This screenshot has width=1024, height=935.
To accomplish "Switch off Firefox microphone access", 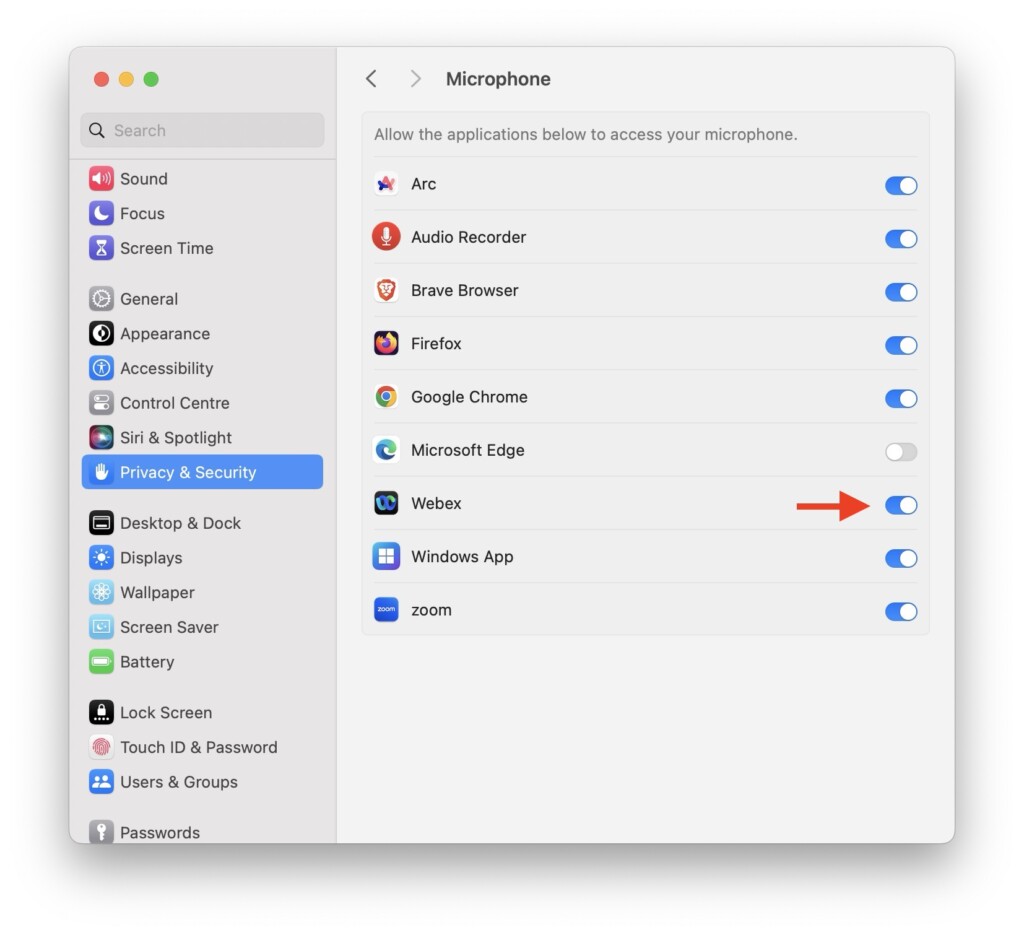I will coord(901,345).
